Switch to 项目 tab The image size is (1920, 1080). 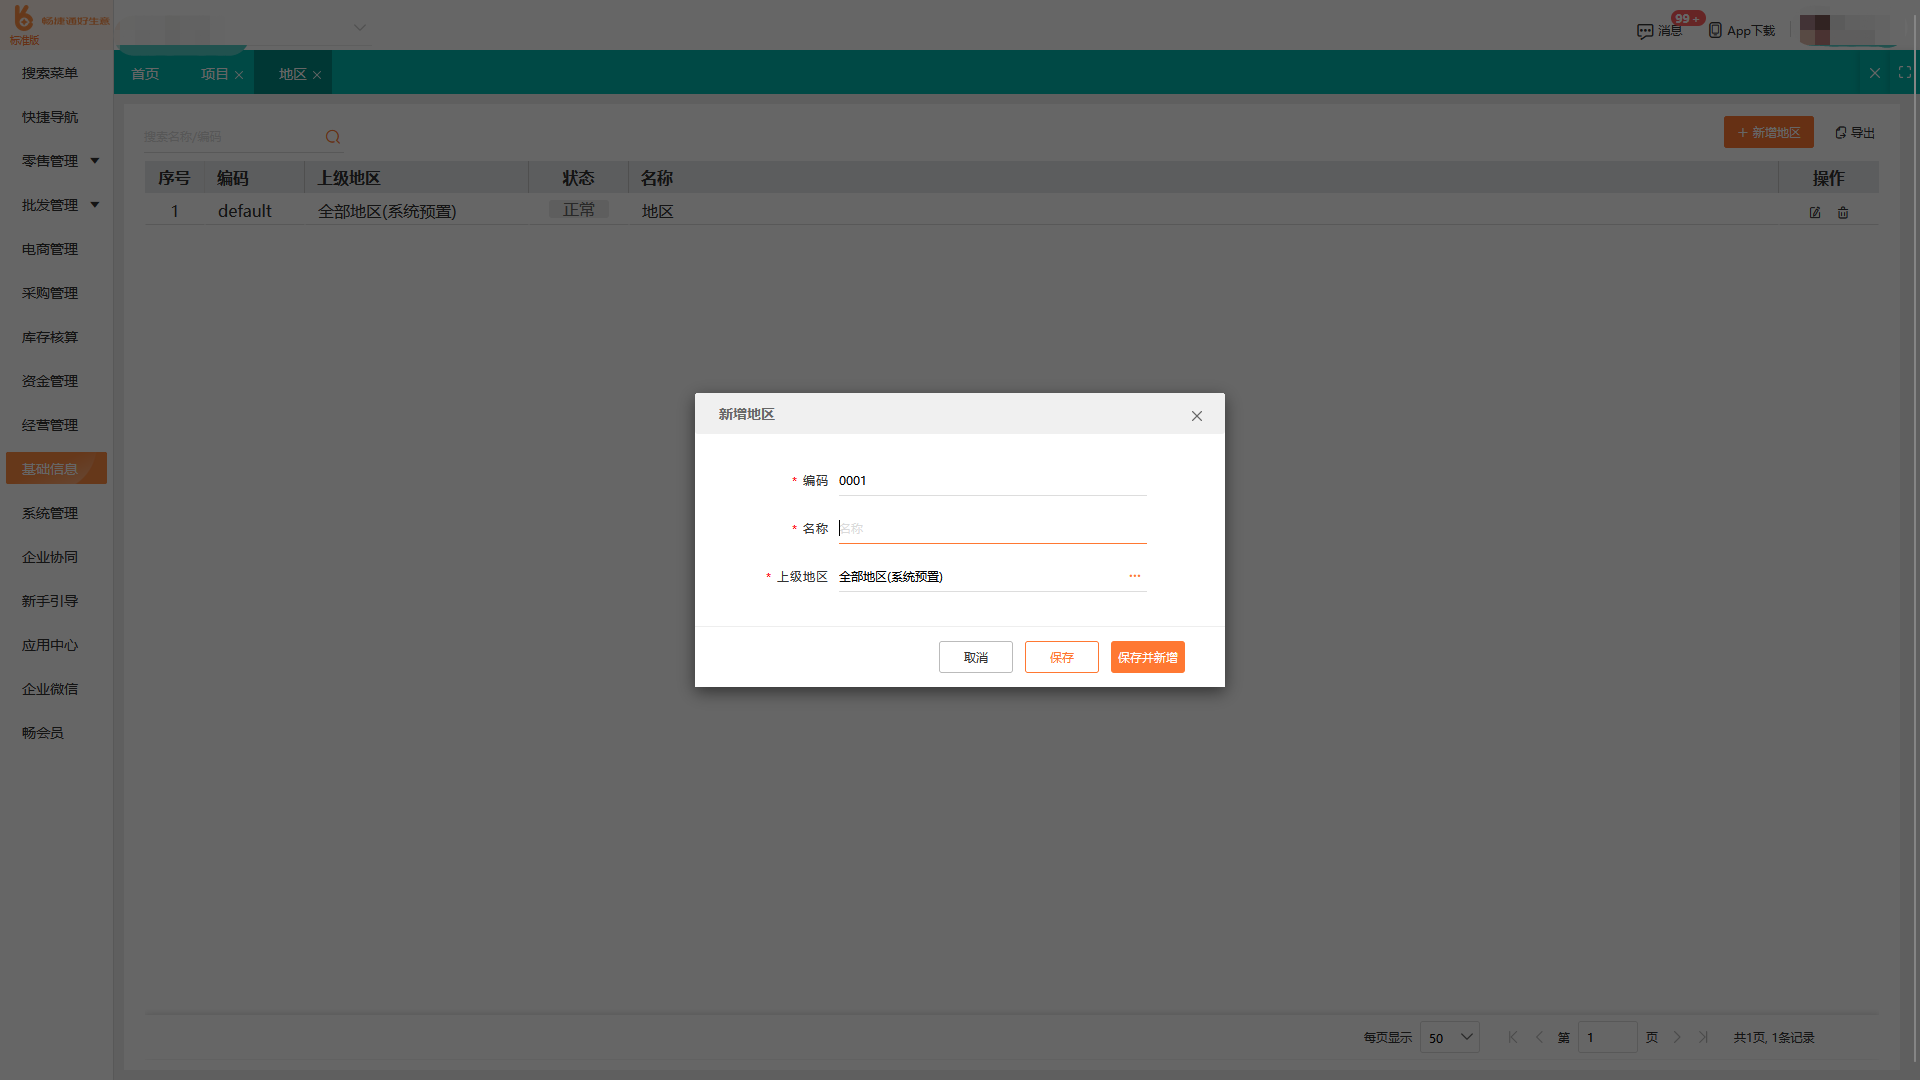tap(214, 73)
